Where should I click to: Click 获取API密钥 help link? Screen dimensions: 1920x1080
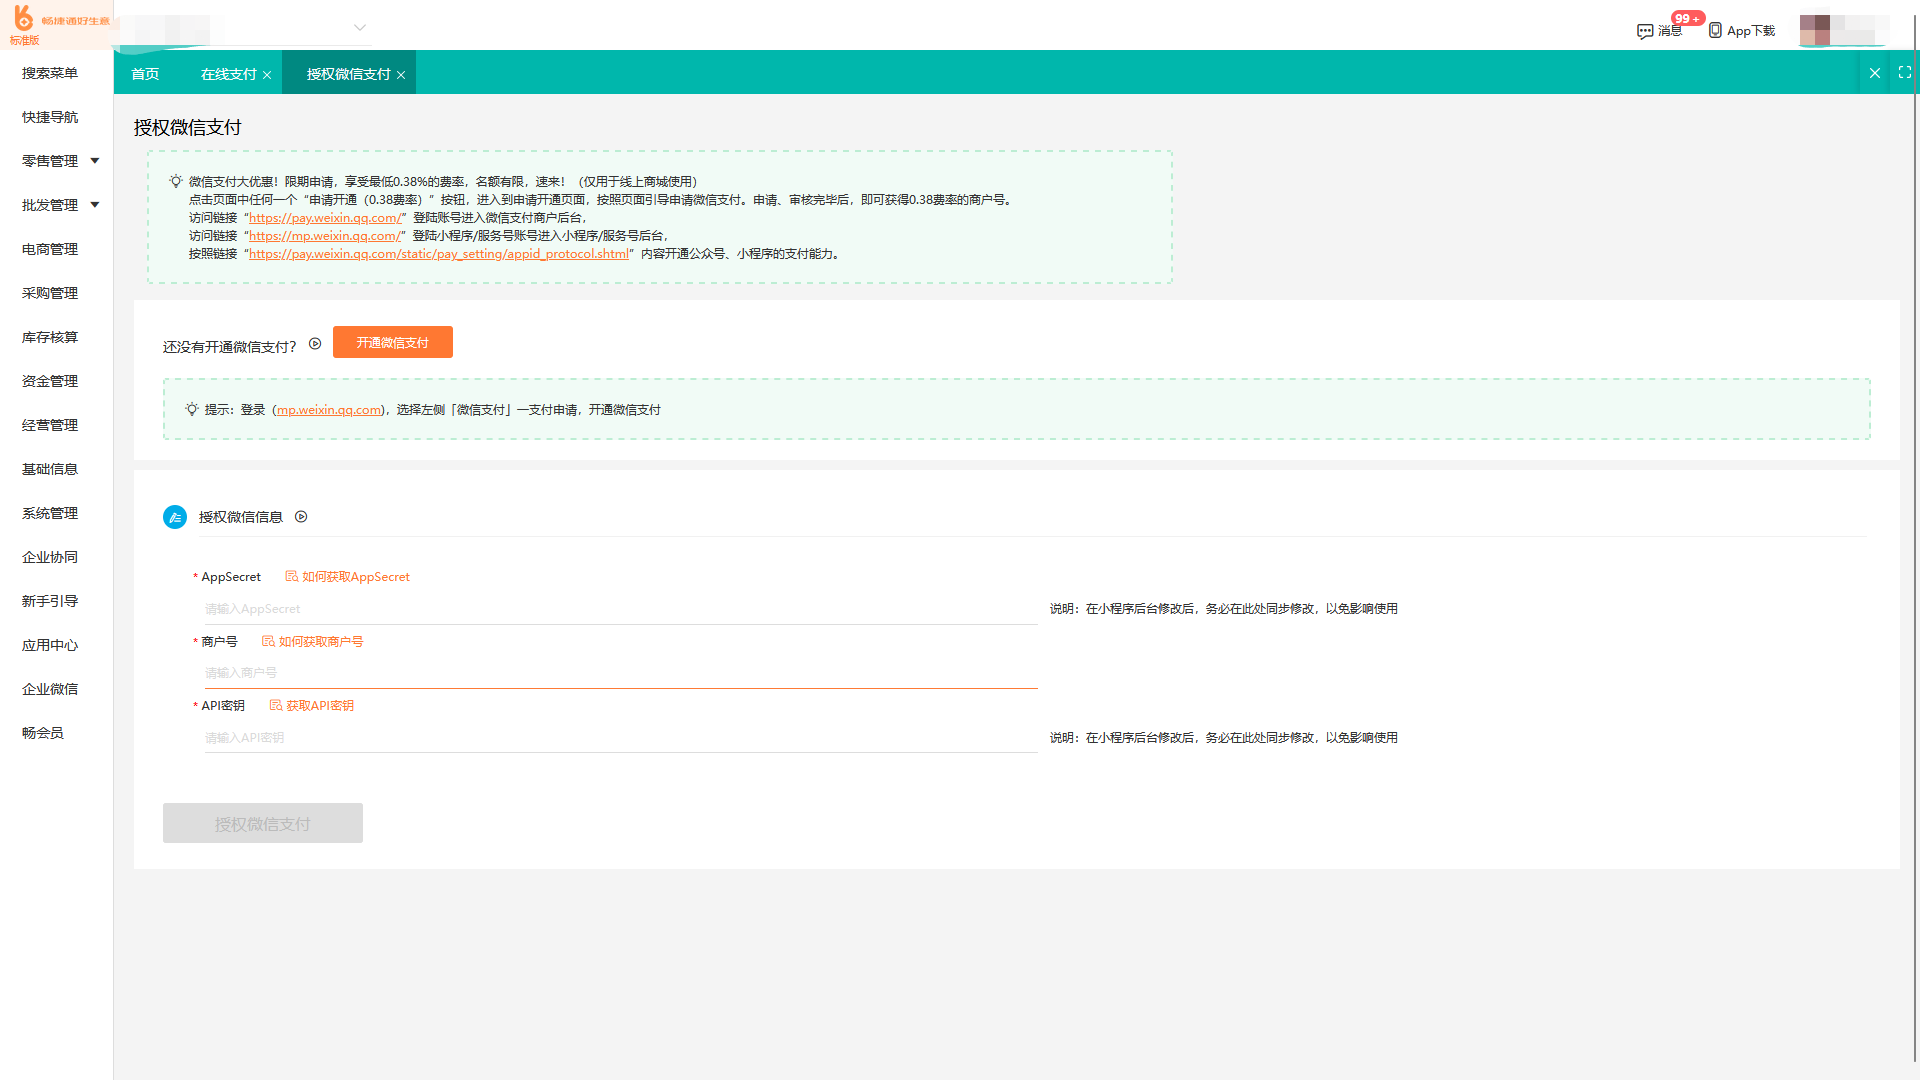pos(313,705)
